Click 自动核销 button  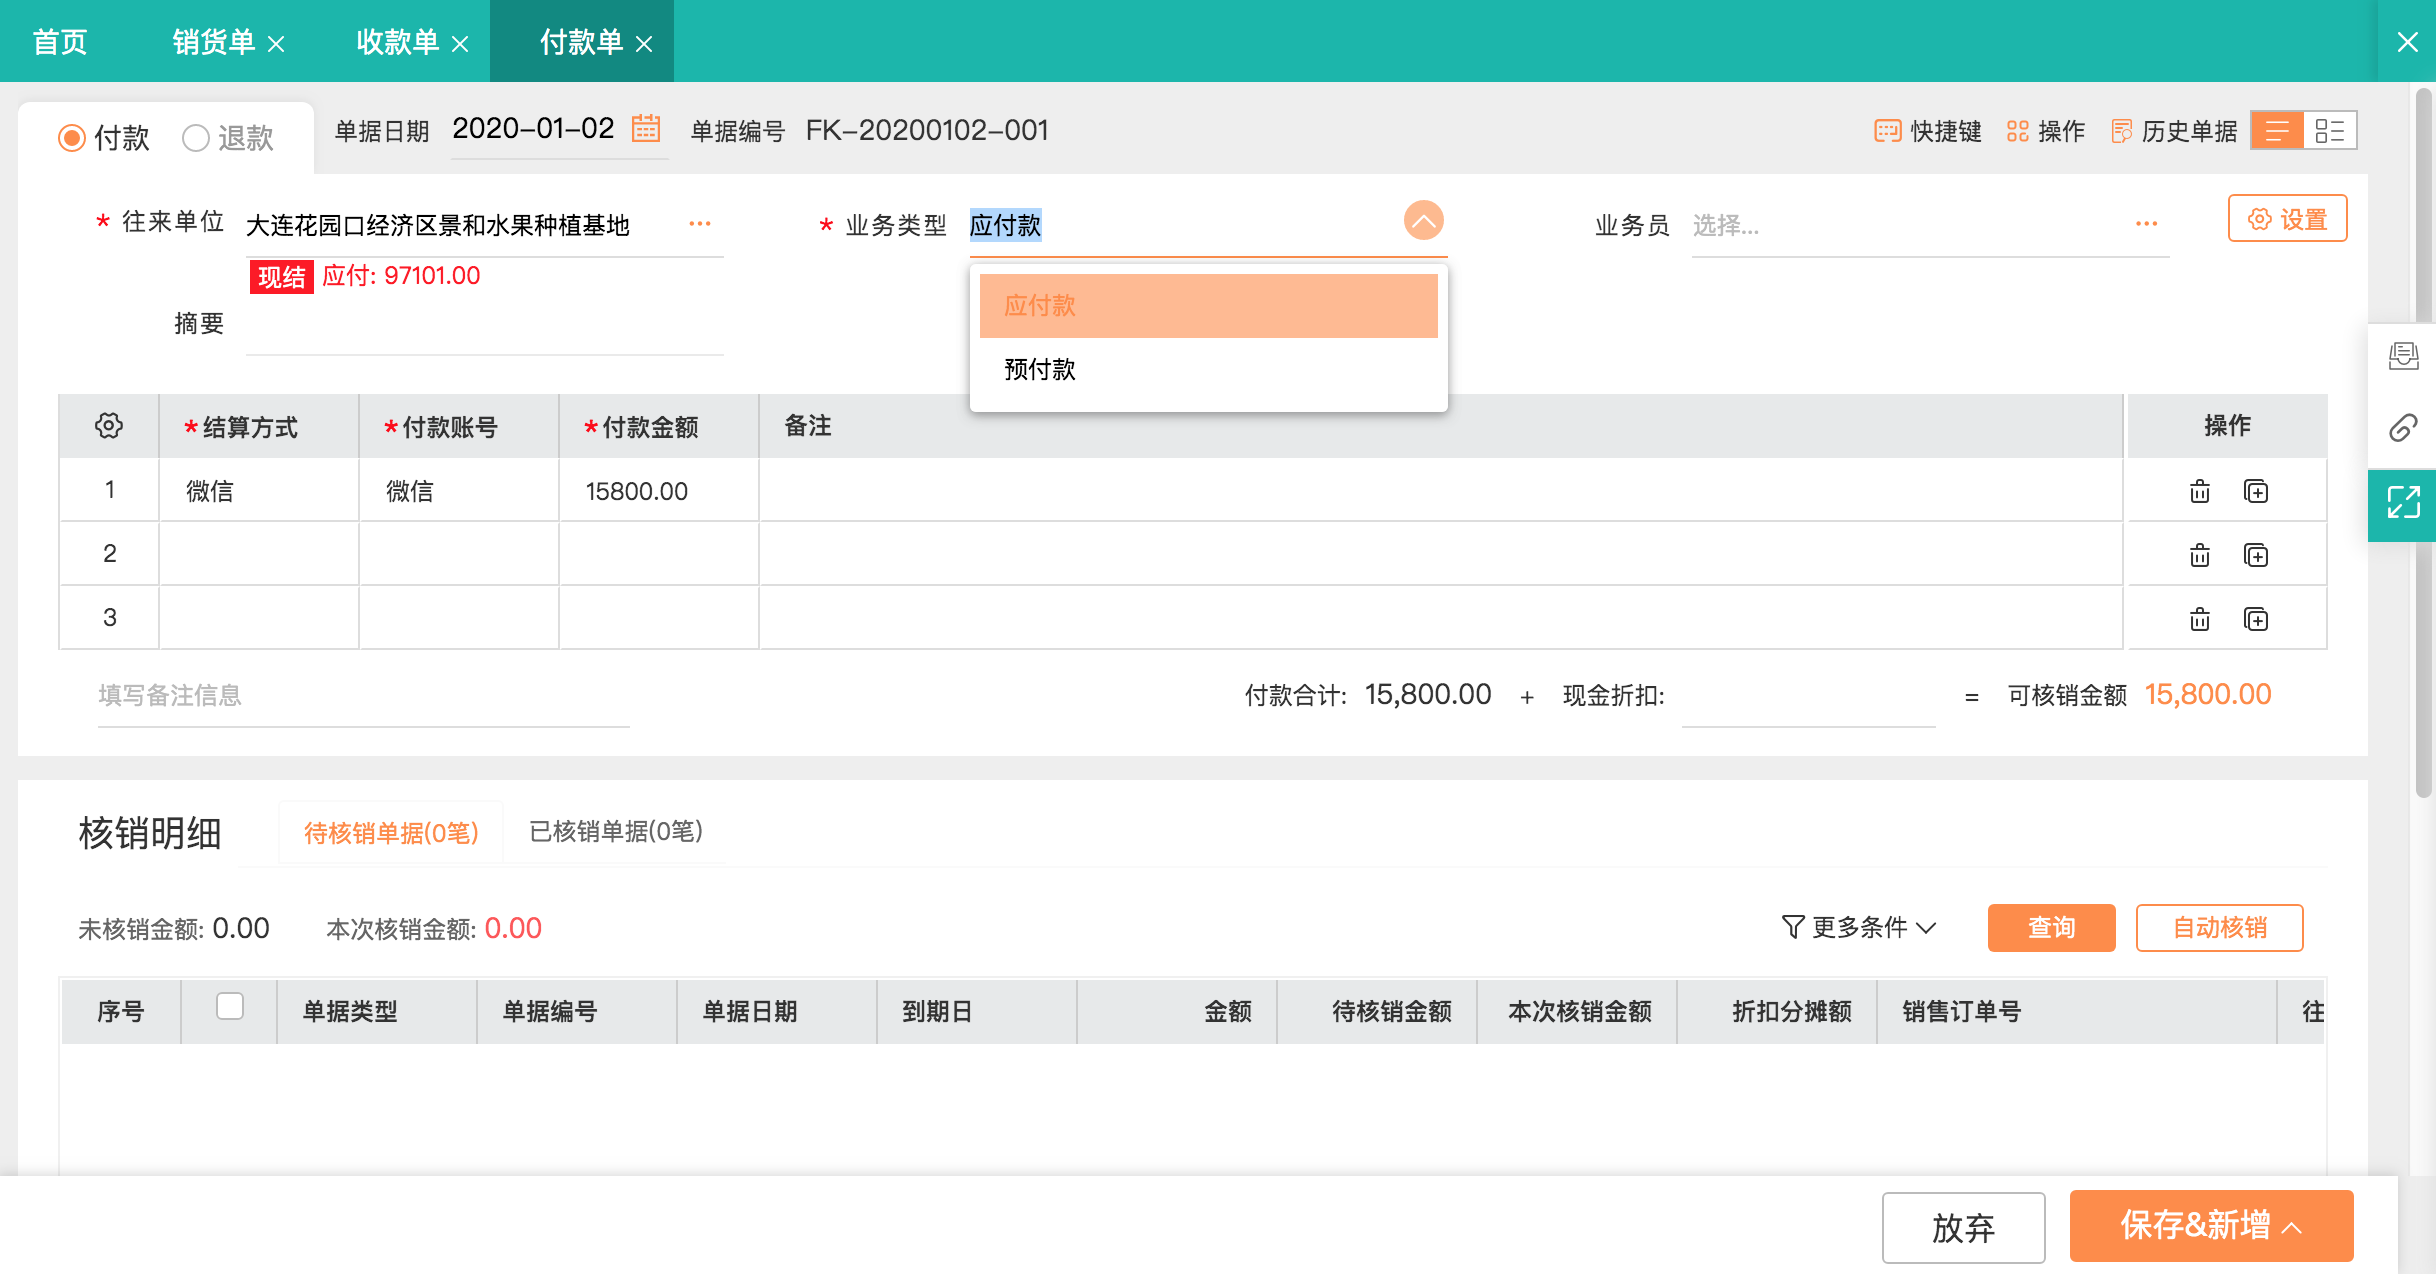pos(2222,928)
